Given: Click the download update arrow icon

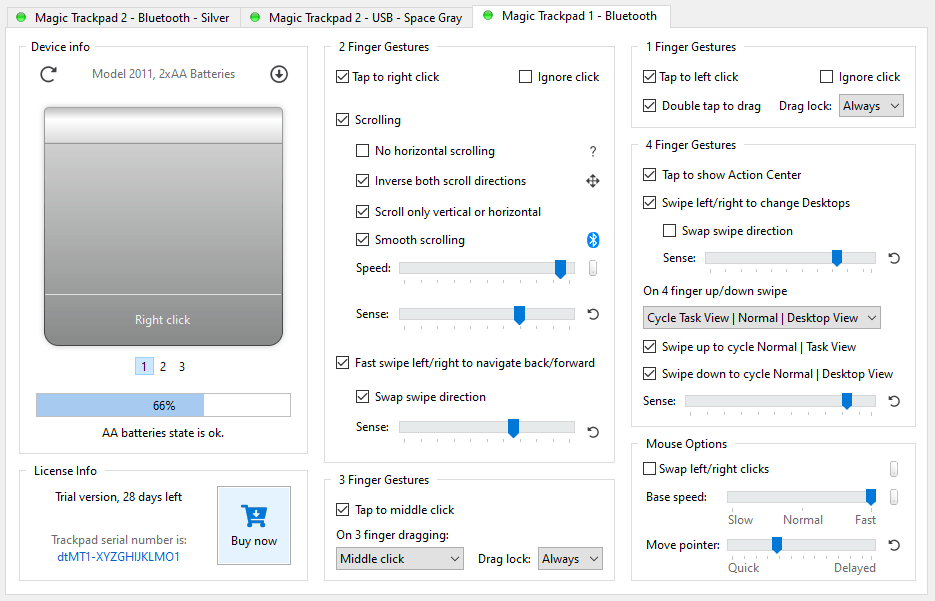Looking at the screenshot, I should [279, 75].
